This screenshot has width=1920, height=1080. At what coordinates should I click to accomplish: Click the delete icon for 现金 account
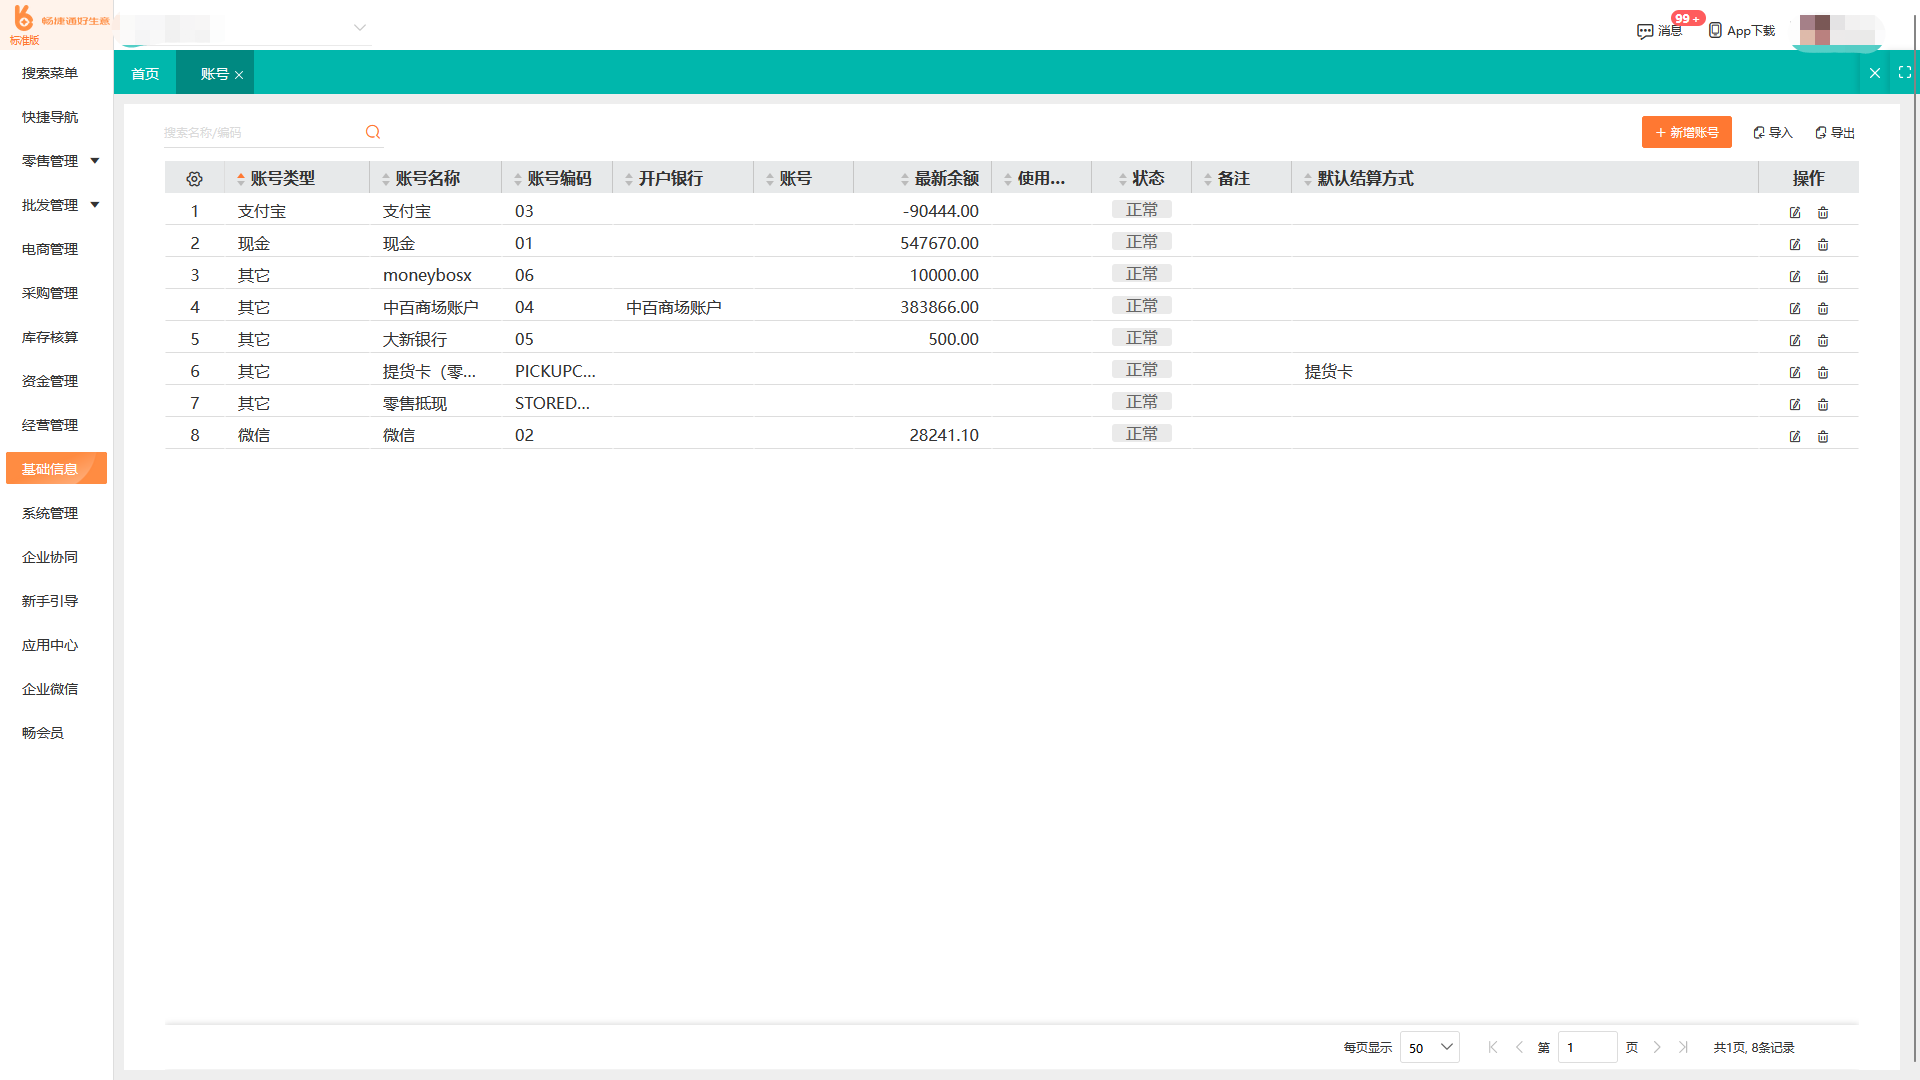(x=1824, y=243)
